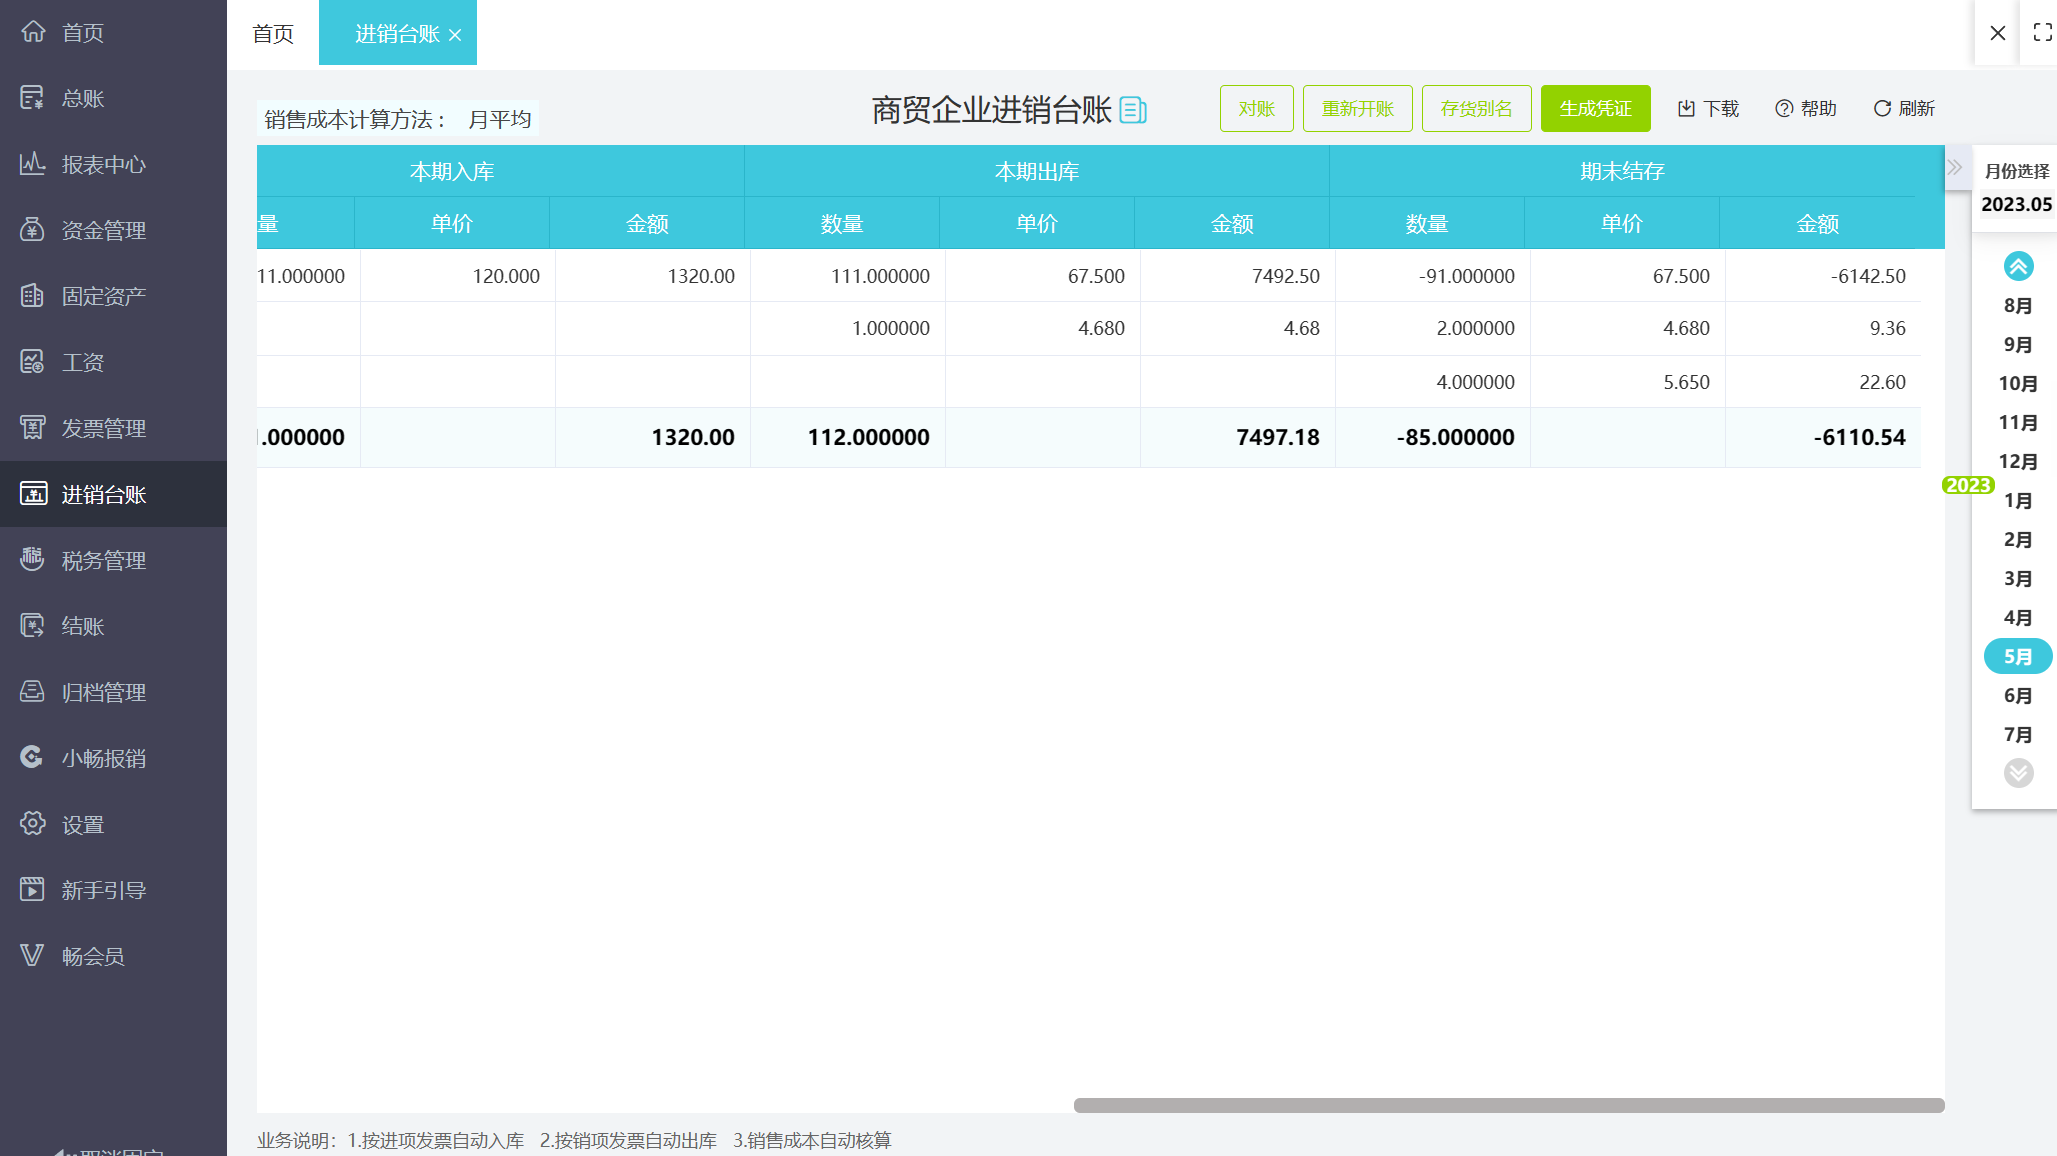The image size is (2057, 1156).
Task: Click the 对账 (reconciliation) icon button
Action: coord(1256,107)
